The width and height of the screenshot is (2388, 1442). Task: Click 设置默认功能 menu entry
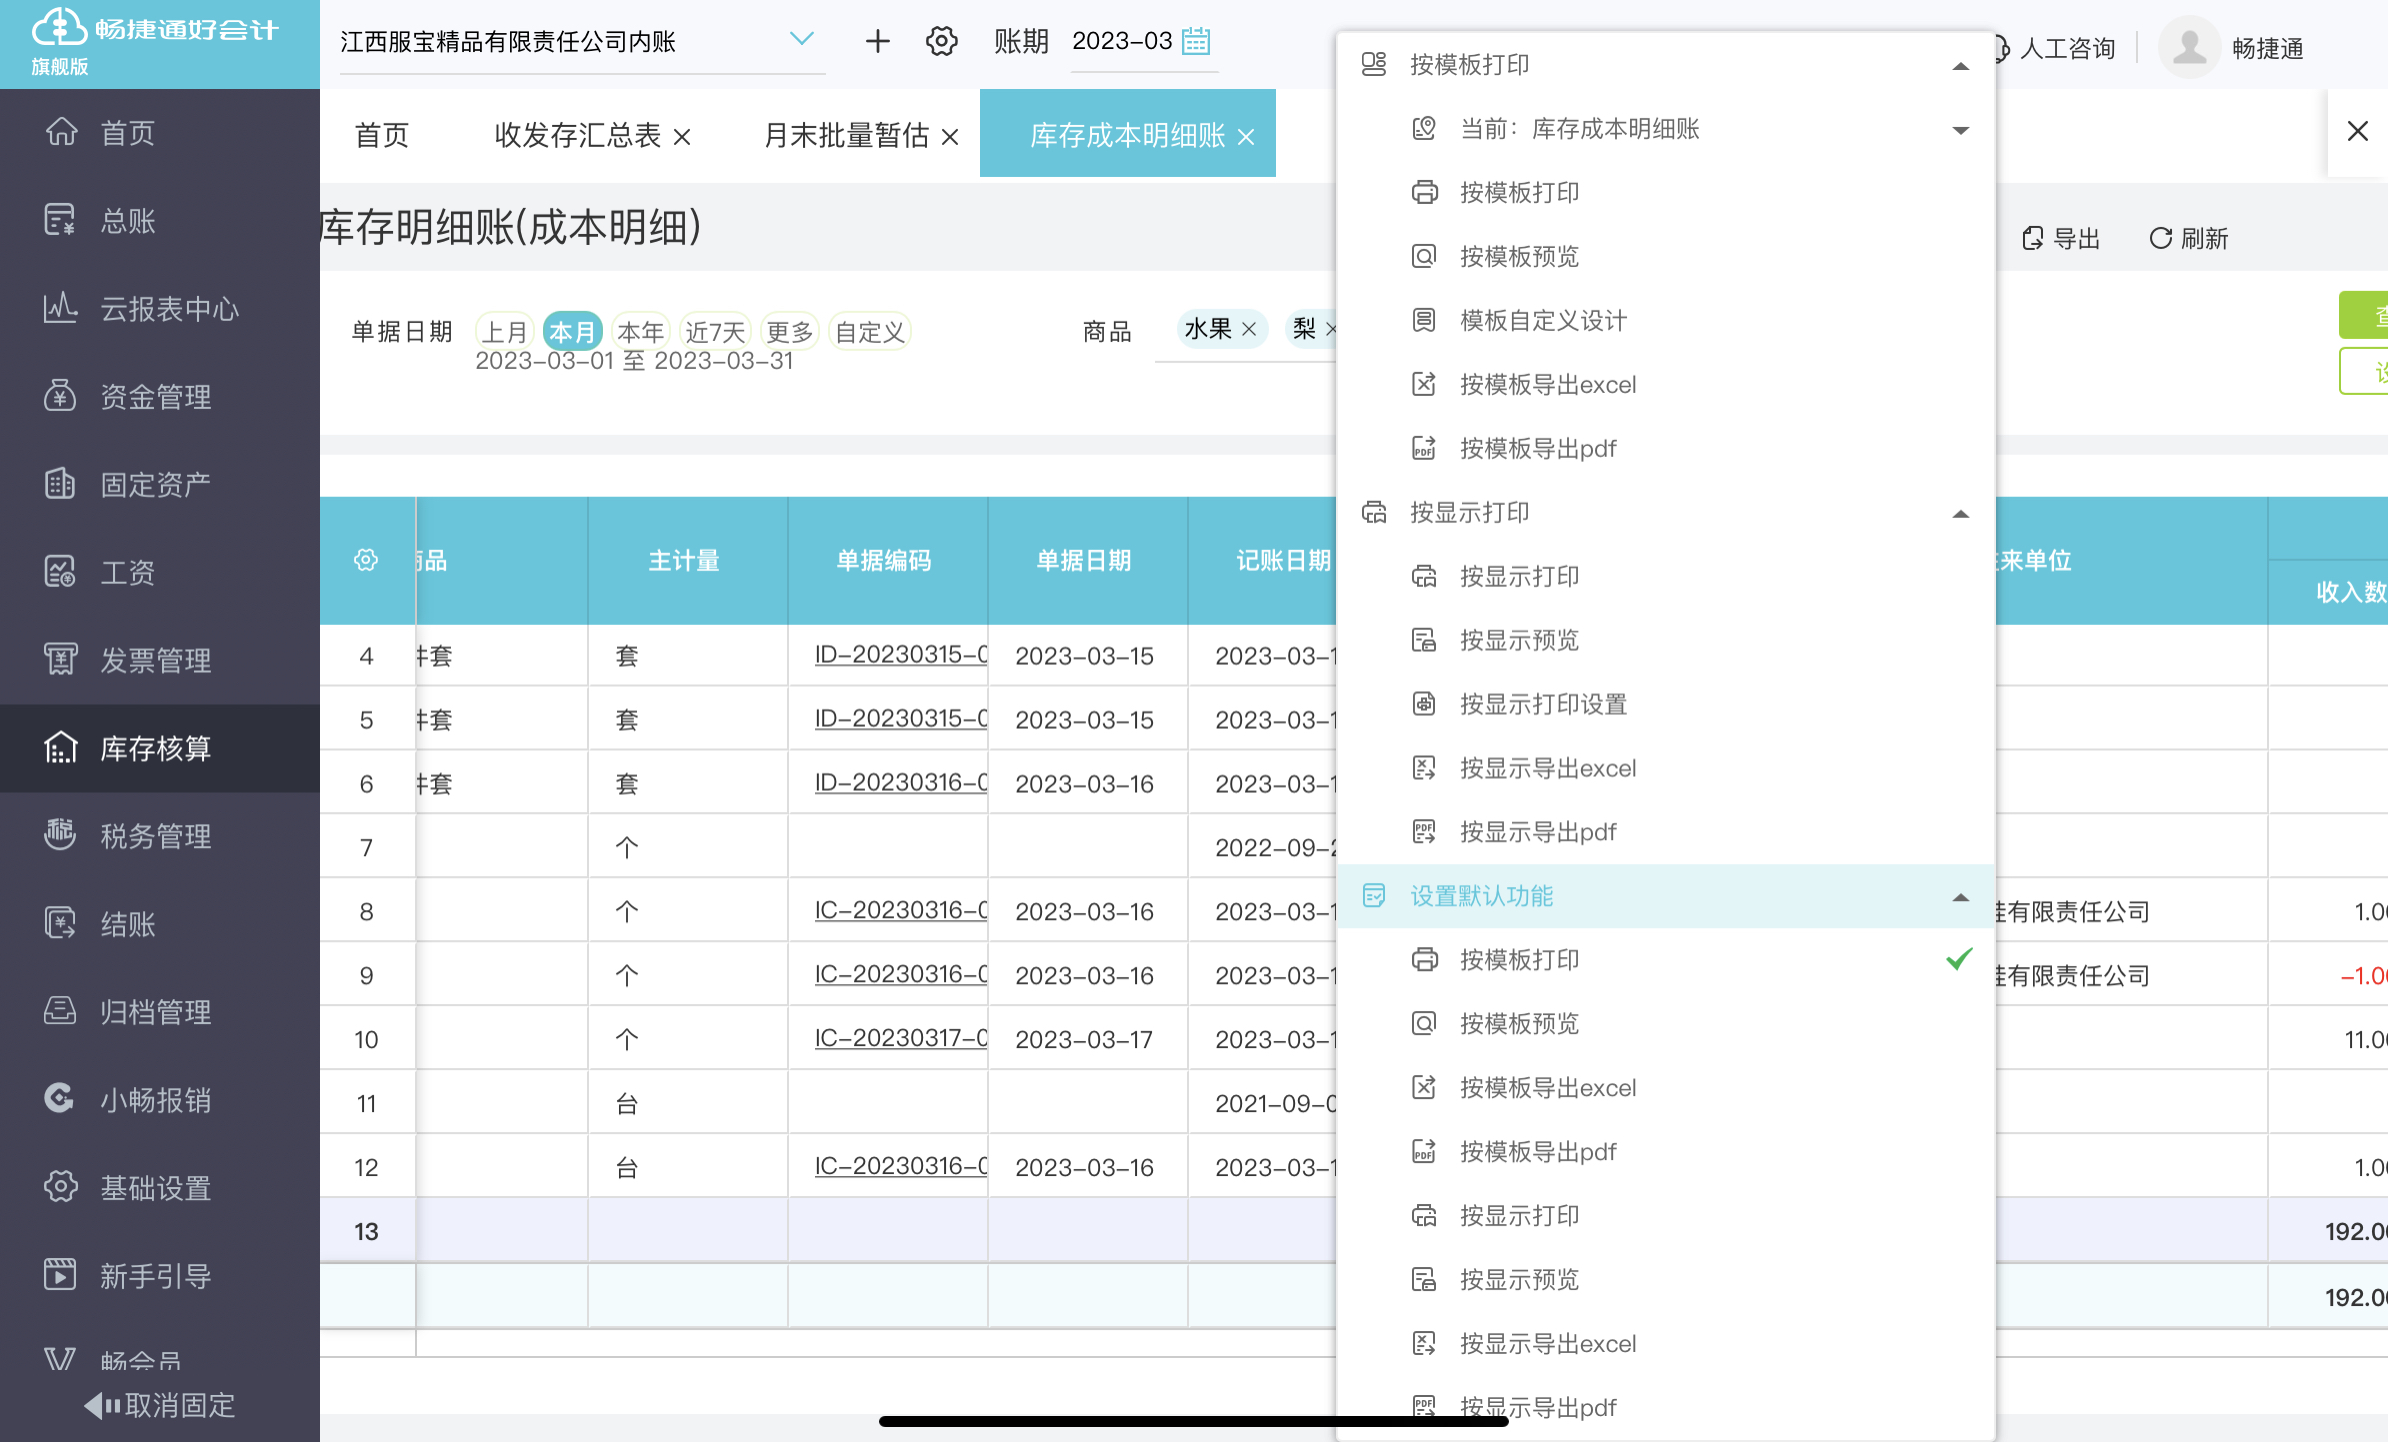pos(1482,894)
